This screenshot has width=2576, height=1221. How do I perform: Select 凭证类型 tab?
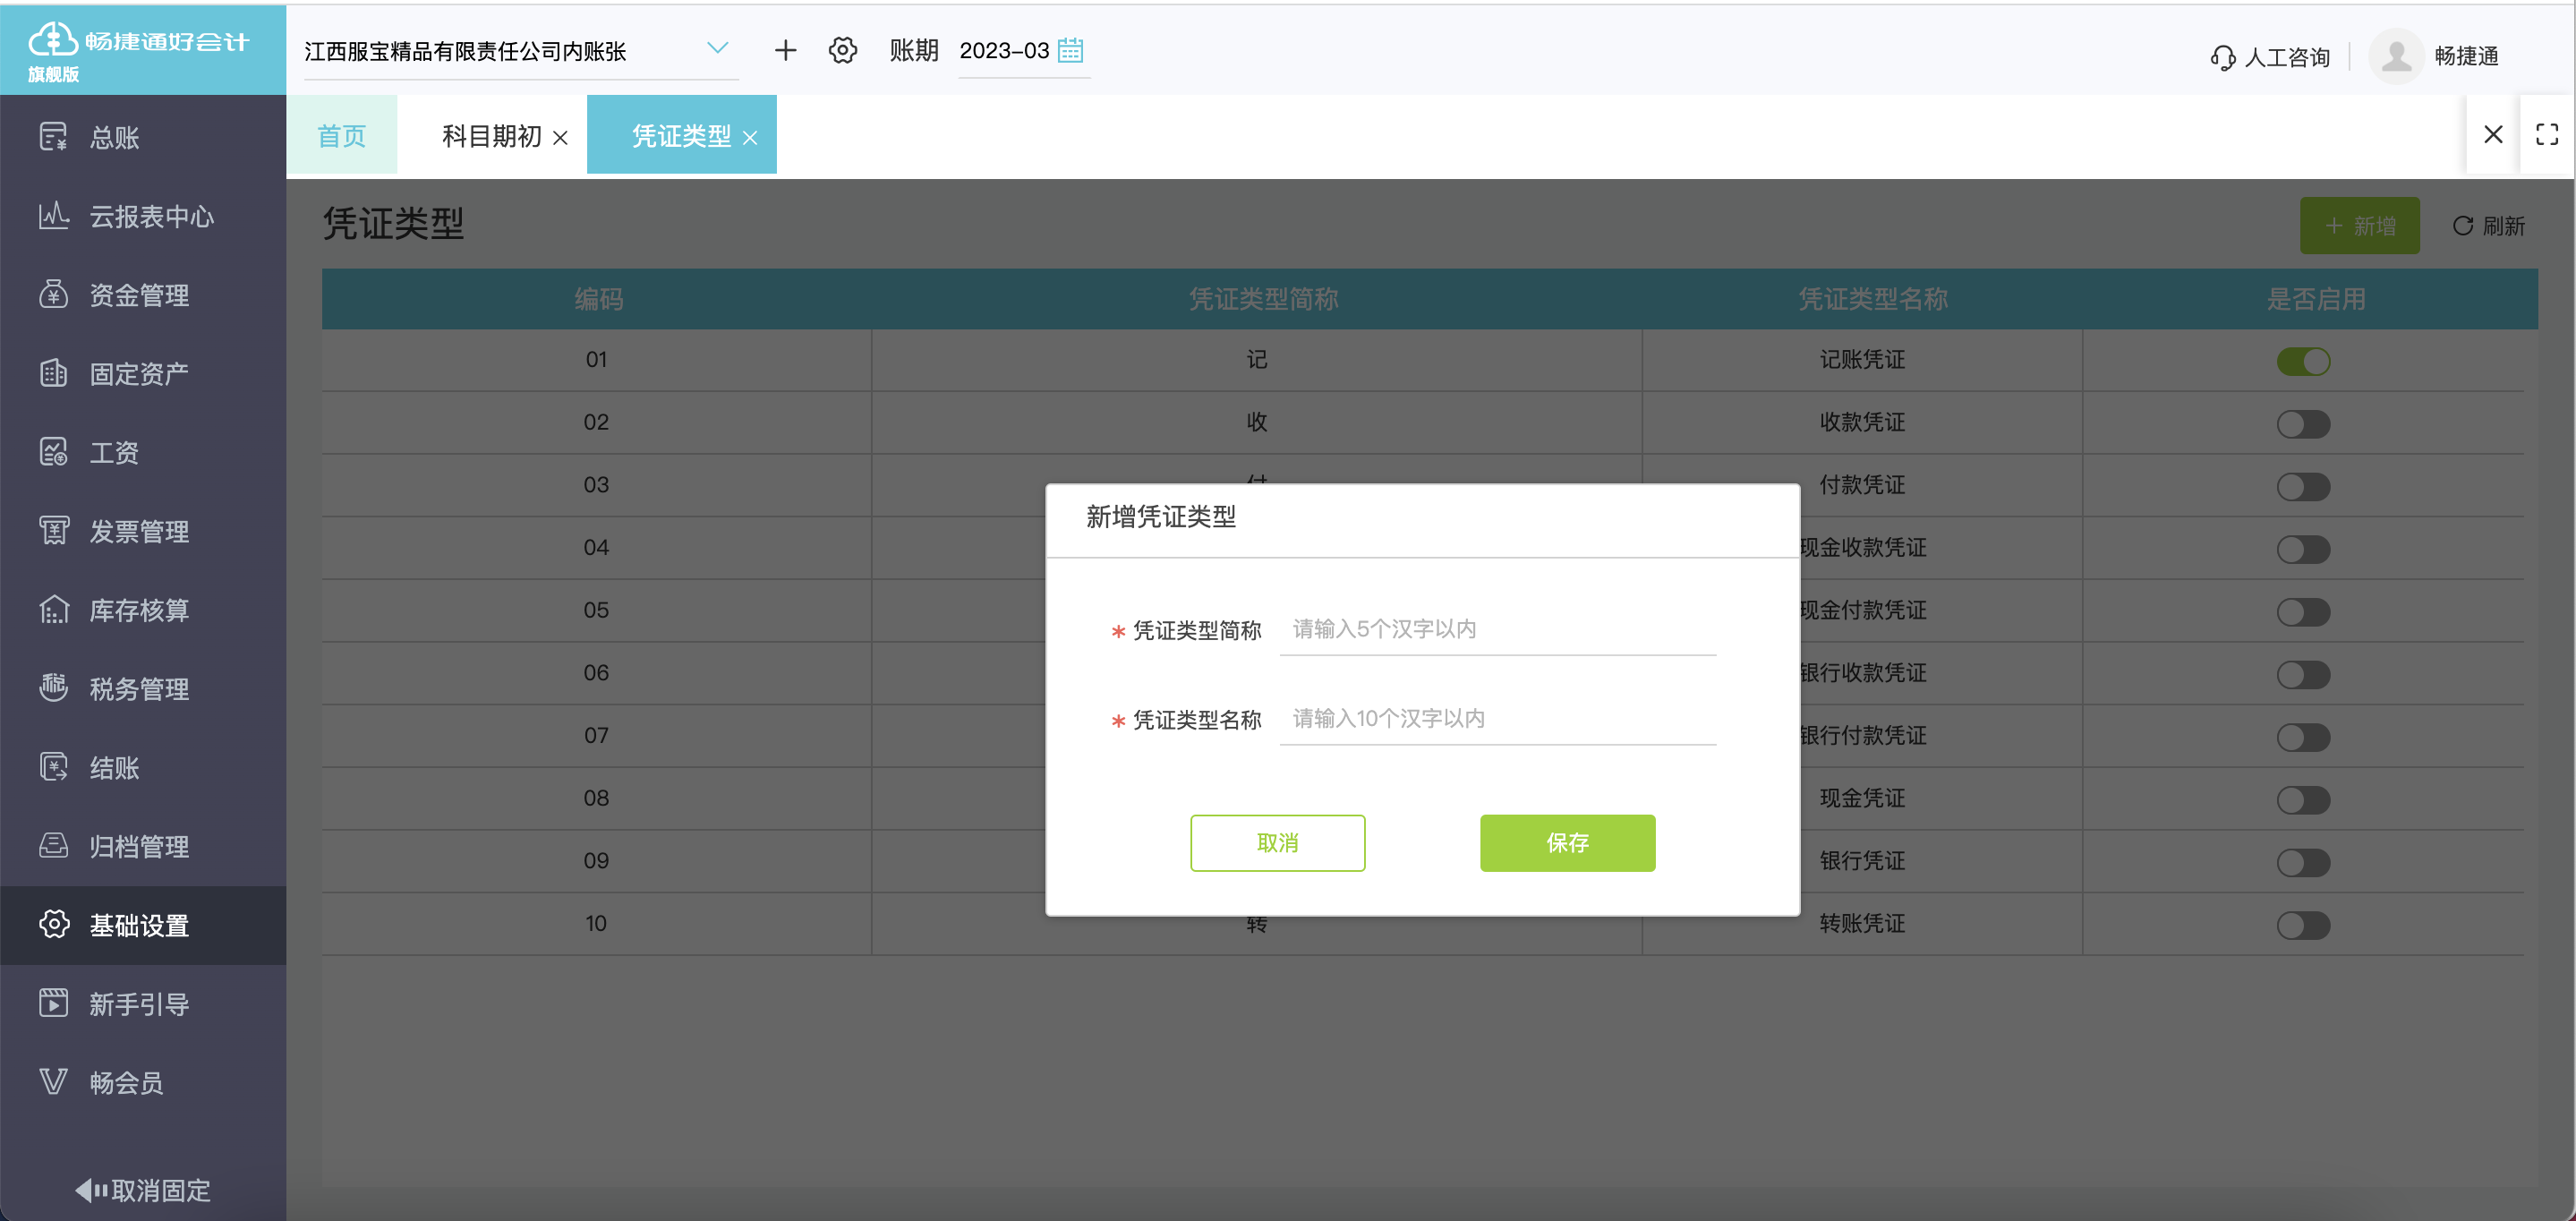[678, 136]
